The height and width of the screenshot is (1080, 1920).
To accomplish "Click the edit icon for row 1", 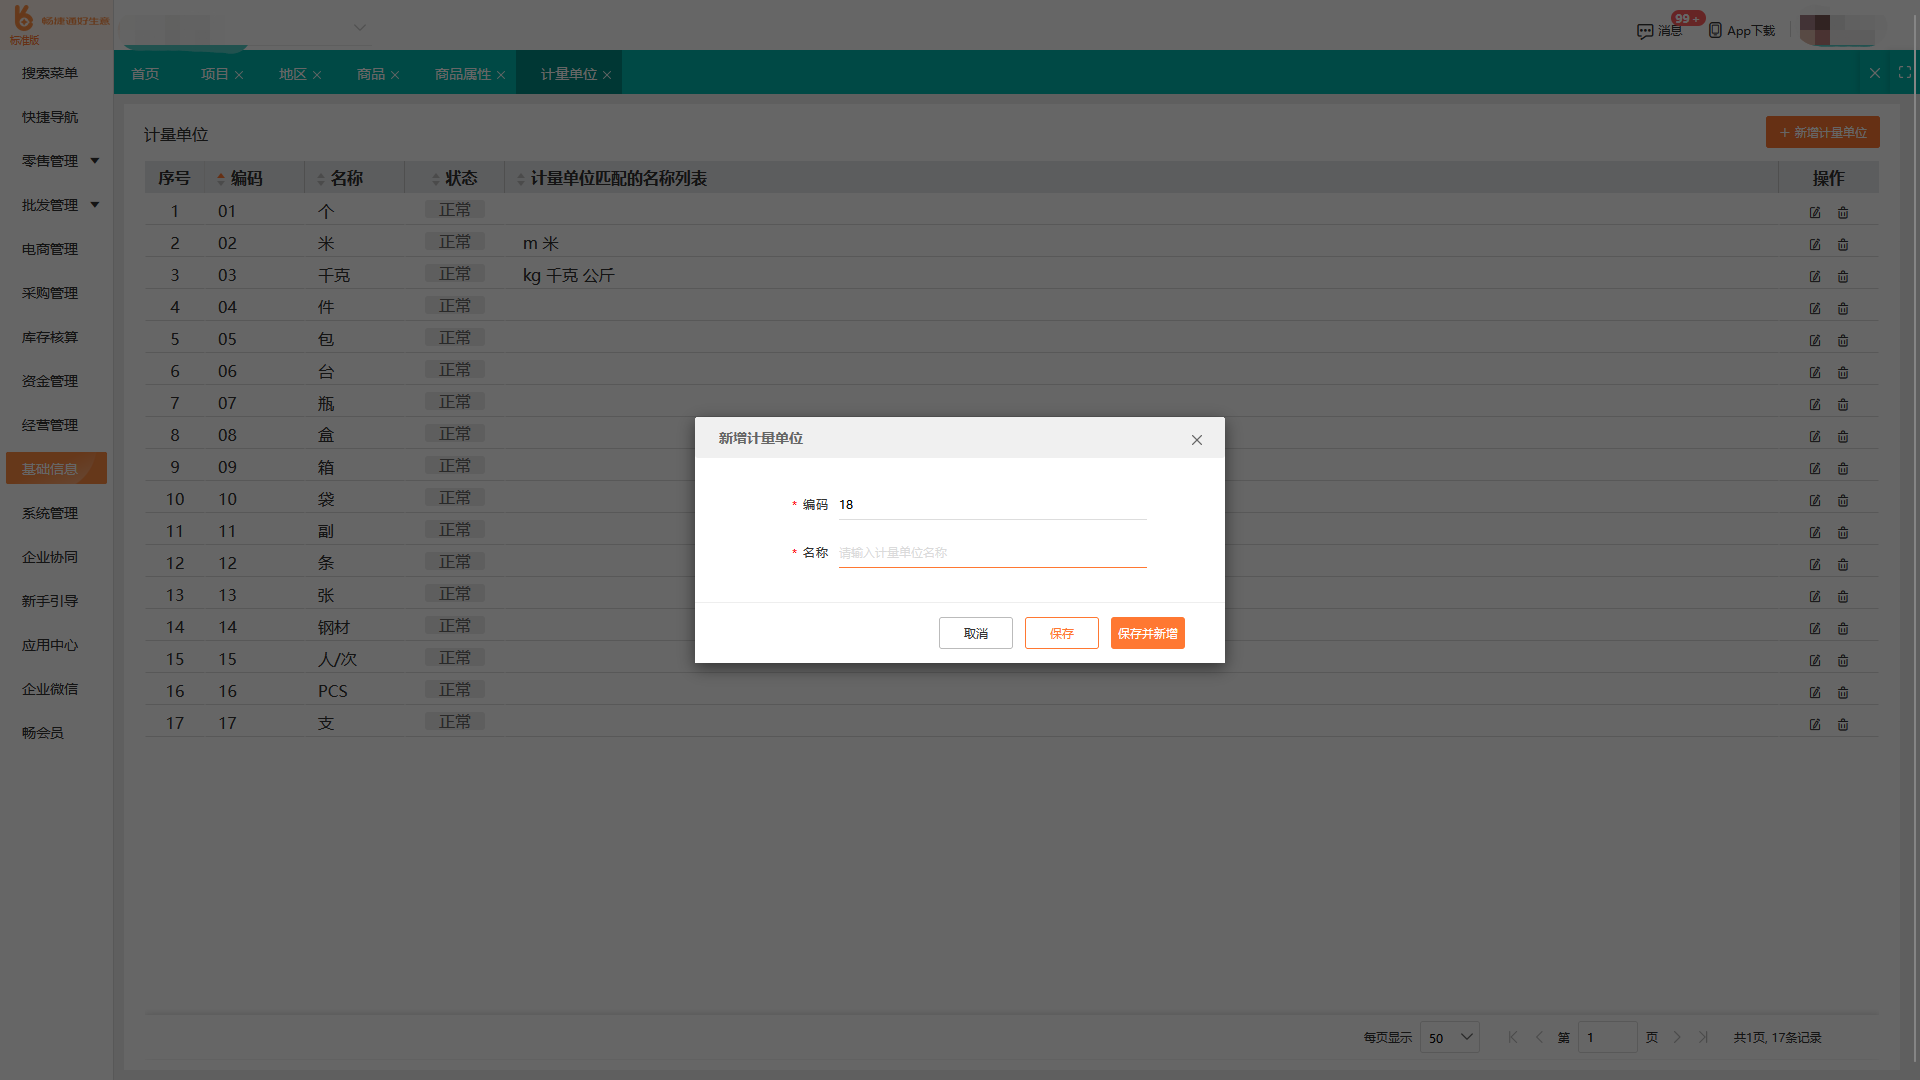I will 1815,212.
